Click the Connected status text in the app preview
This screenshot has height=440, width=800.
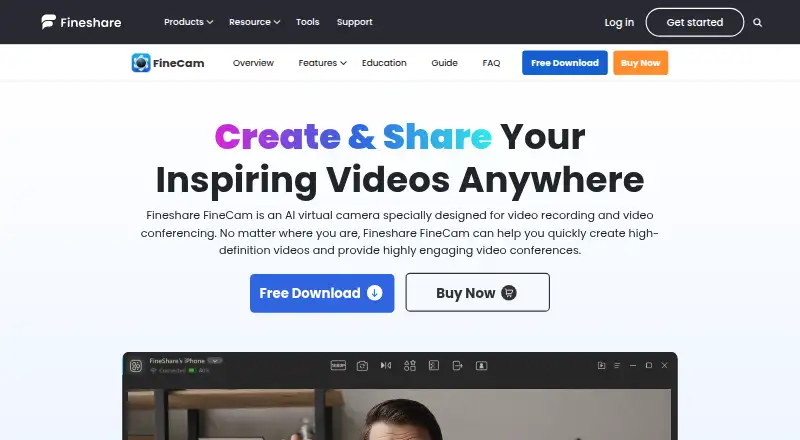tap(172, 371)
